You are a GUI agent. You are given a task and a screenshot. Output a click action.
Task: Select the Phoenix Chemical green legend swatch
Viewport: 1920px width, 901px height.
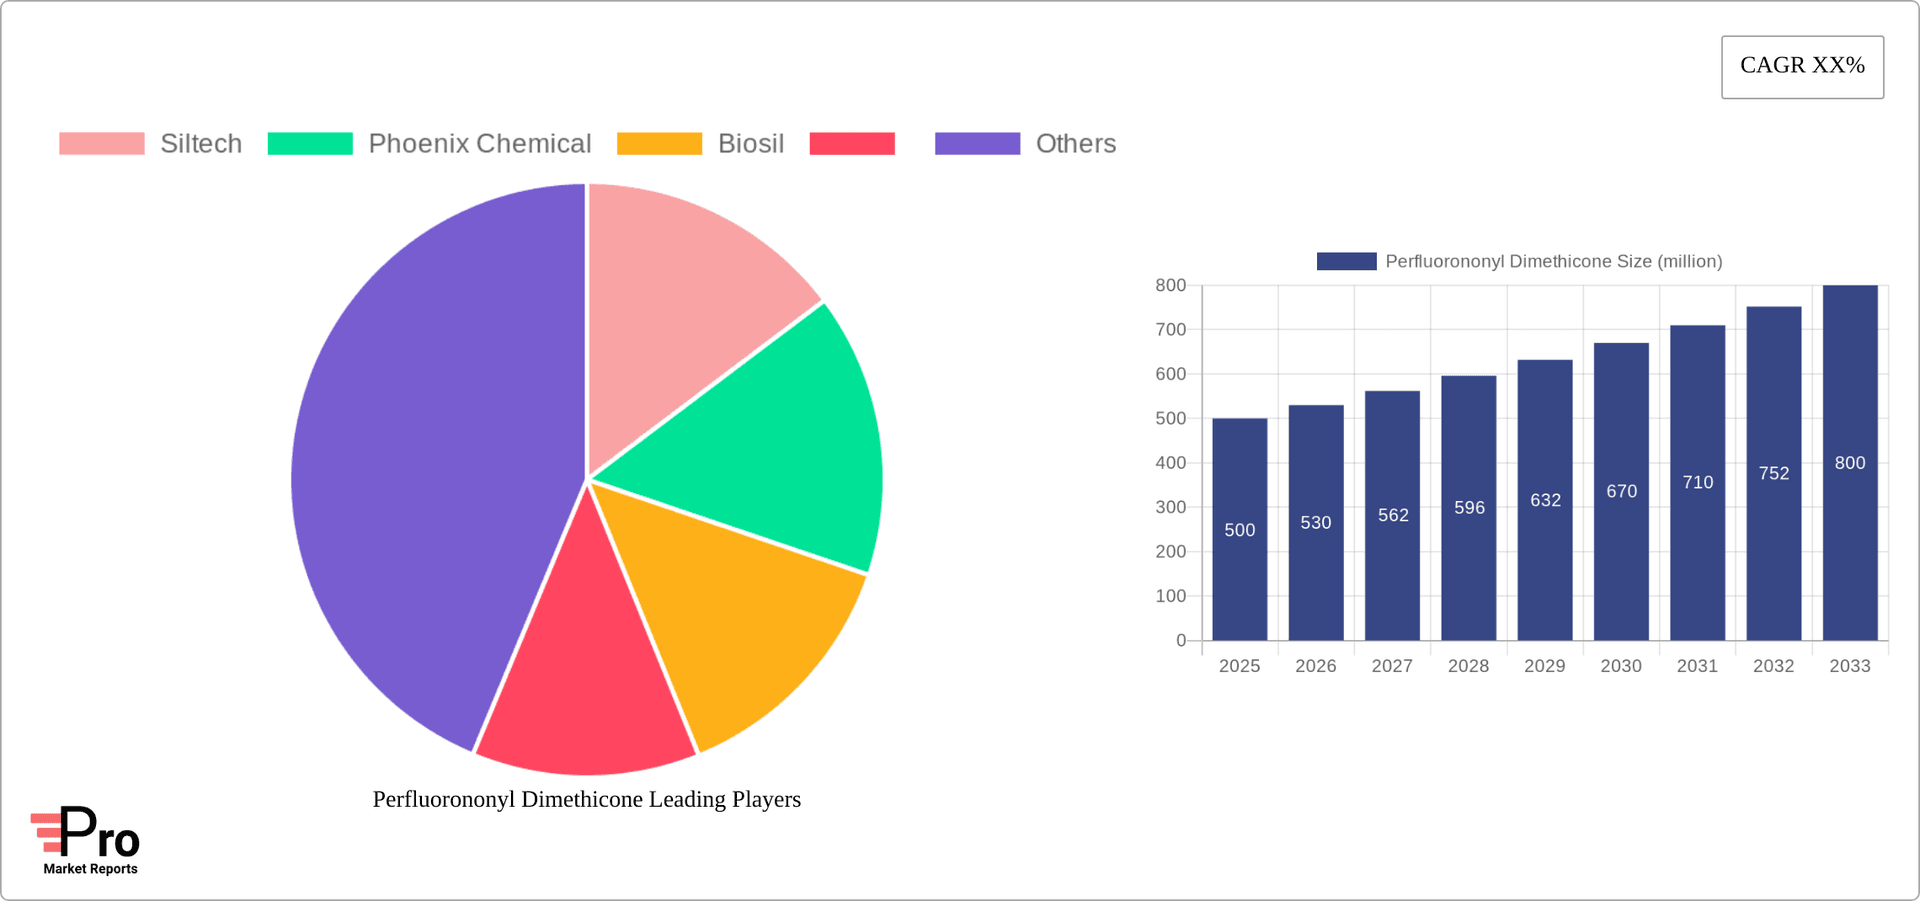[x=310, y=143]
